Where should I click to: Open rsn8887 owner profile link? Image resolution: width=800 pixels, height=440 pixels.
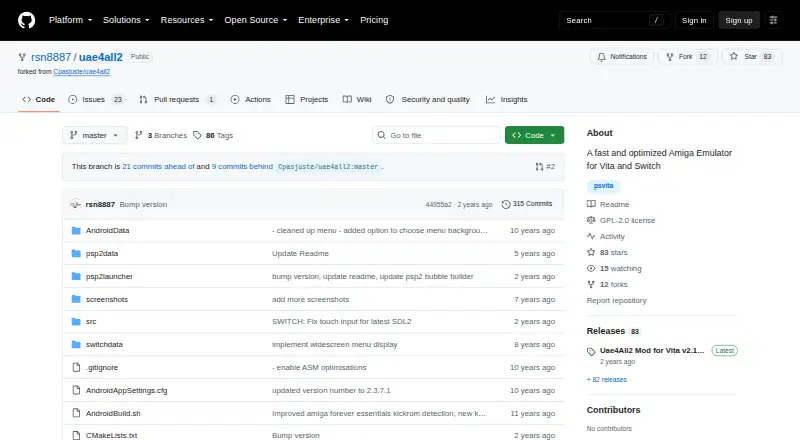pyautogui.click(x=51, y=57)
